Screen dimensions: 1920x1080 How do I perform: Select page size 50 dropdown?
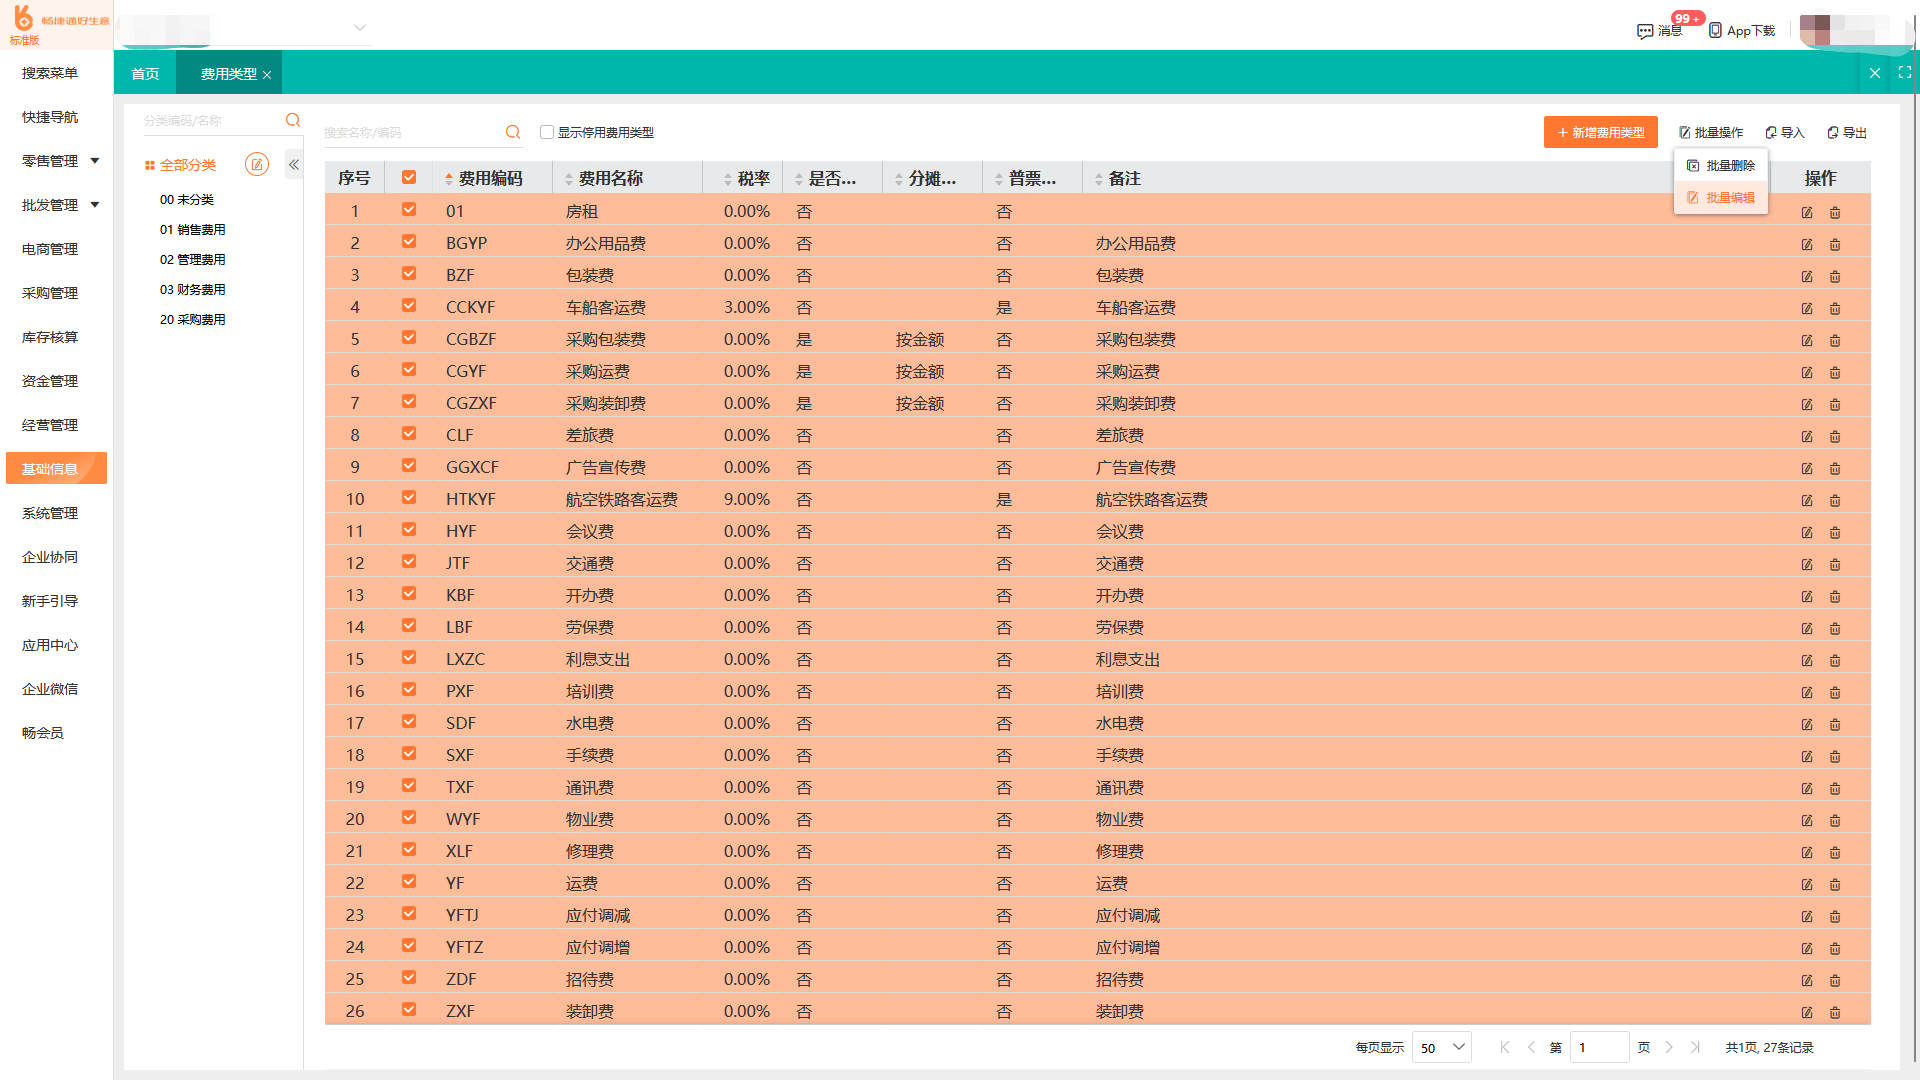1439,1048
